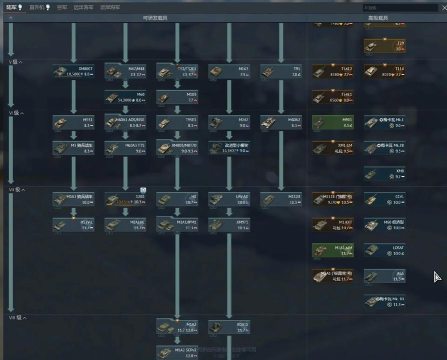Select the green M1A1 AIM card
The image size is (447, 360).
pyautogui.click(x=333, y=250)
